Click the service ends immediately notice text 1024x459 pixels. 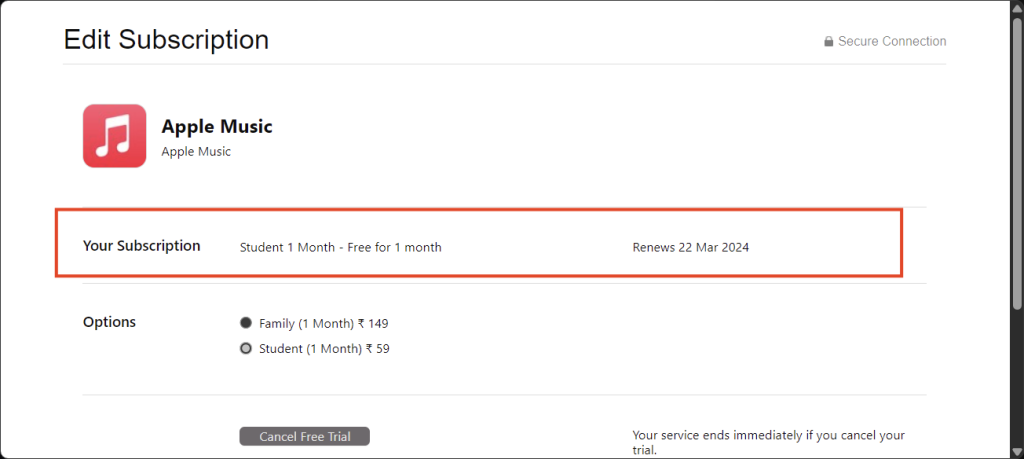[769, 443]
